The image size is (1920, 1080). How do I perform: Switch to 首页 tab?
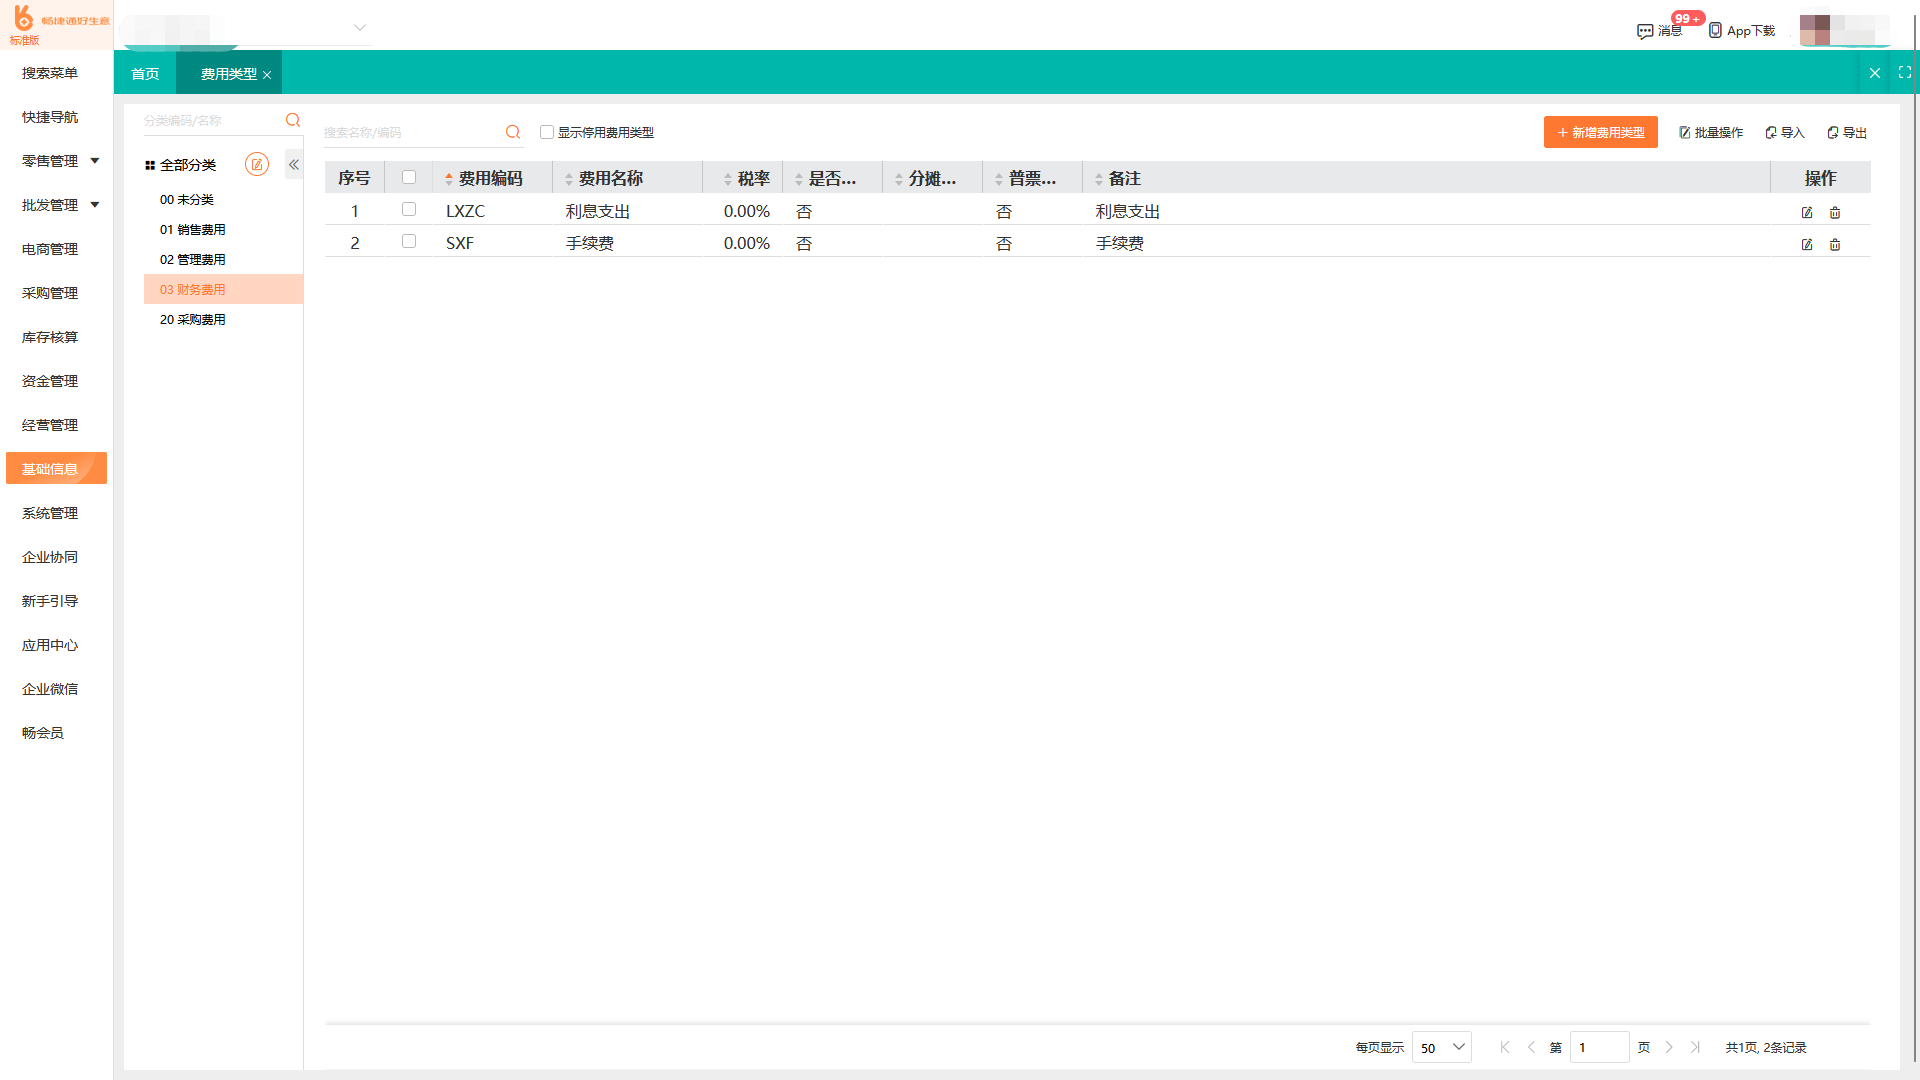click(x=145, y=73)
